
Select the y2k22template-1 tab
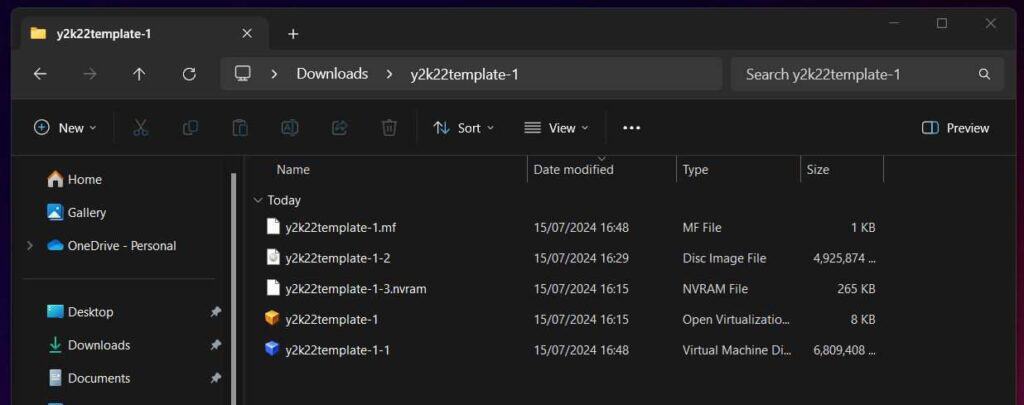click(145, 34)
